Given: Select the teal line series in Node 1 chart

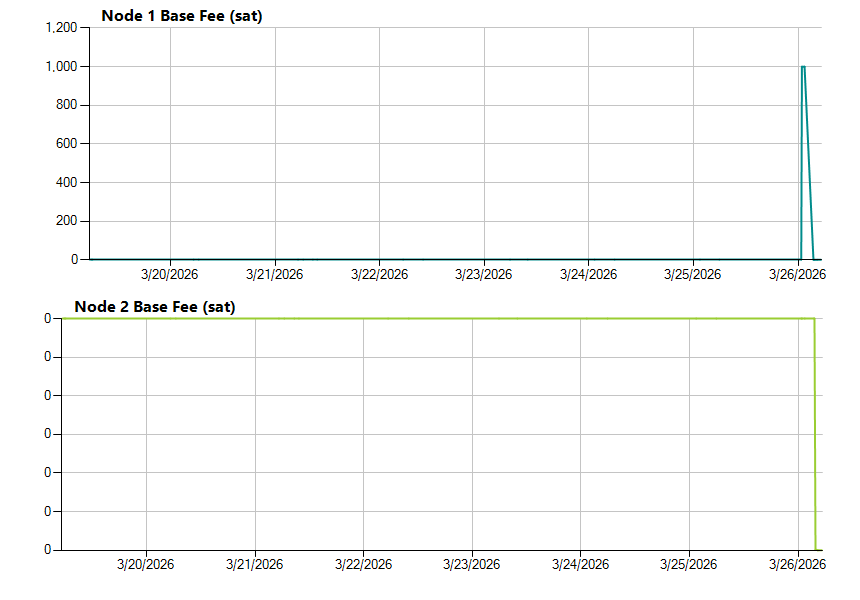Looking at the screenshot, I should [x=400, y=259].
